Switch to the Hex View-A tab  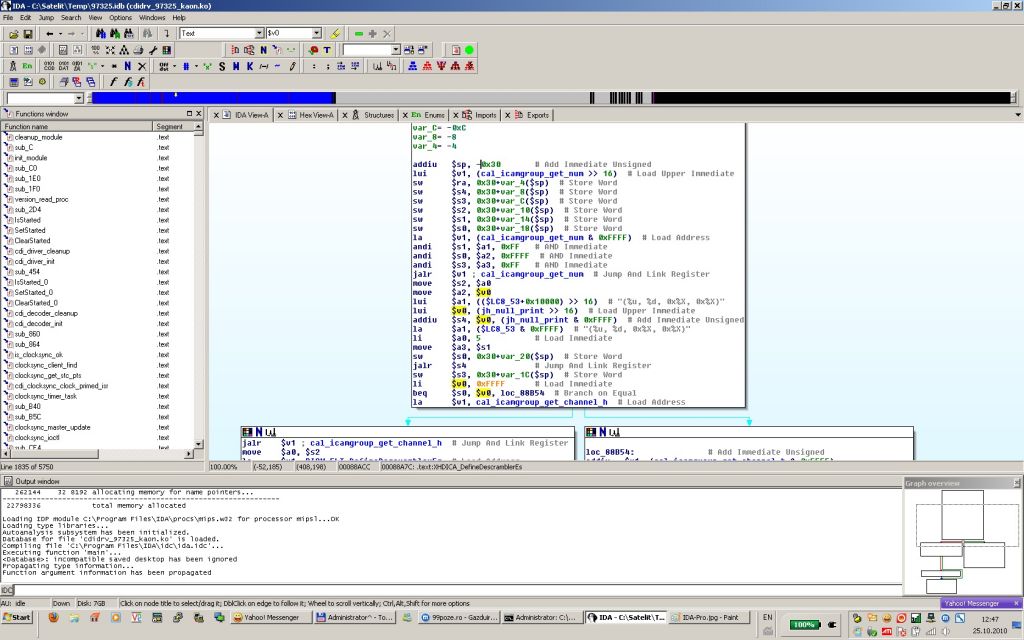coord(316,115)
